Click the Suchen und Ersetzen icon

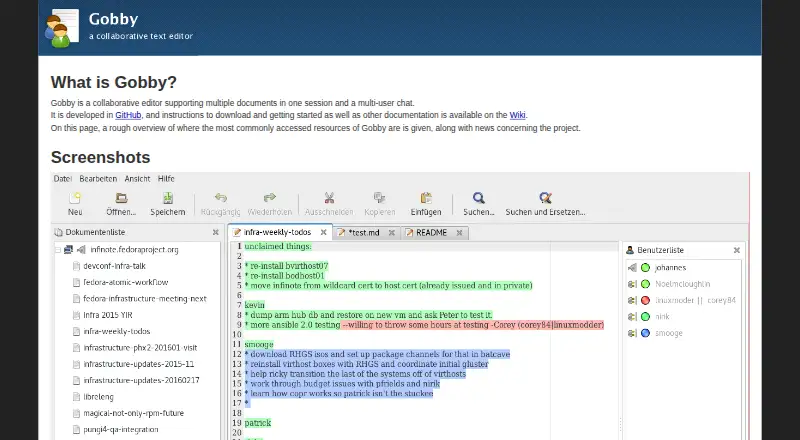point(545,198)
